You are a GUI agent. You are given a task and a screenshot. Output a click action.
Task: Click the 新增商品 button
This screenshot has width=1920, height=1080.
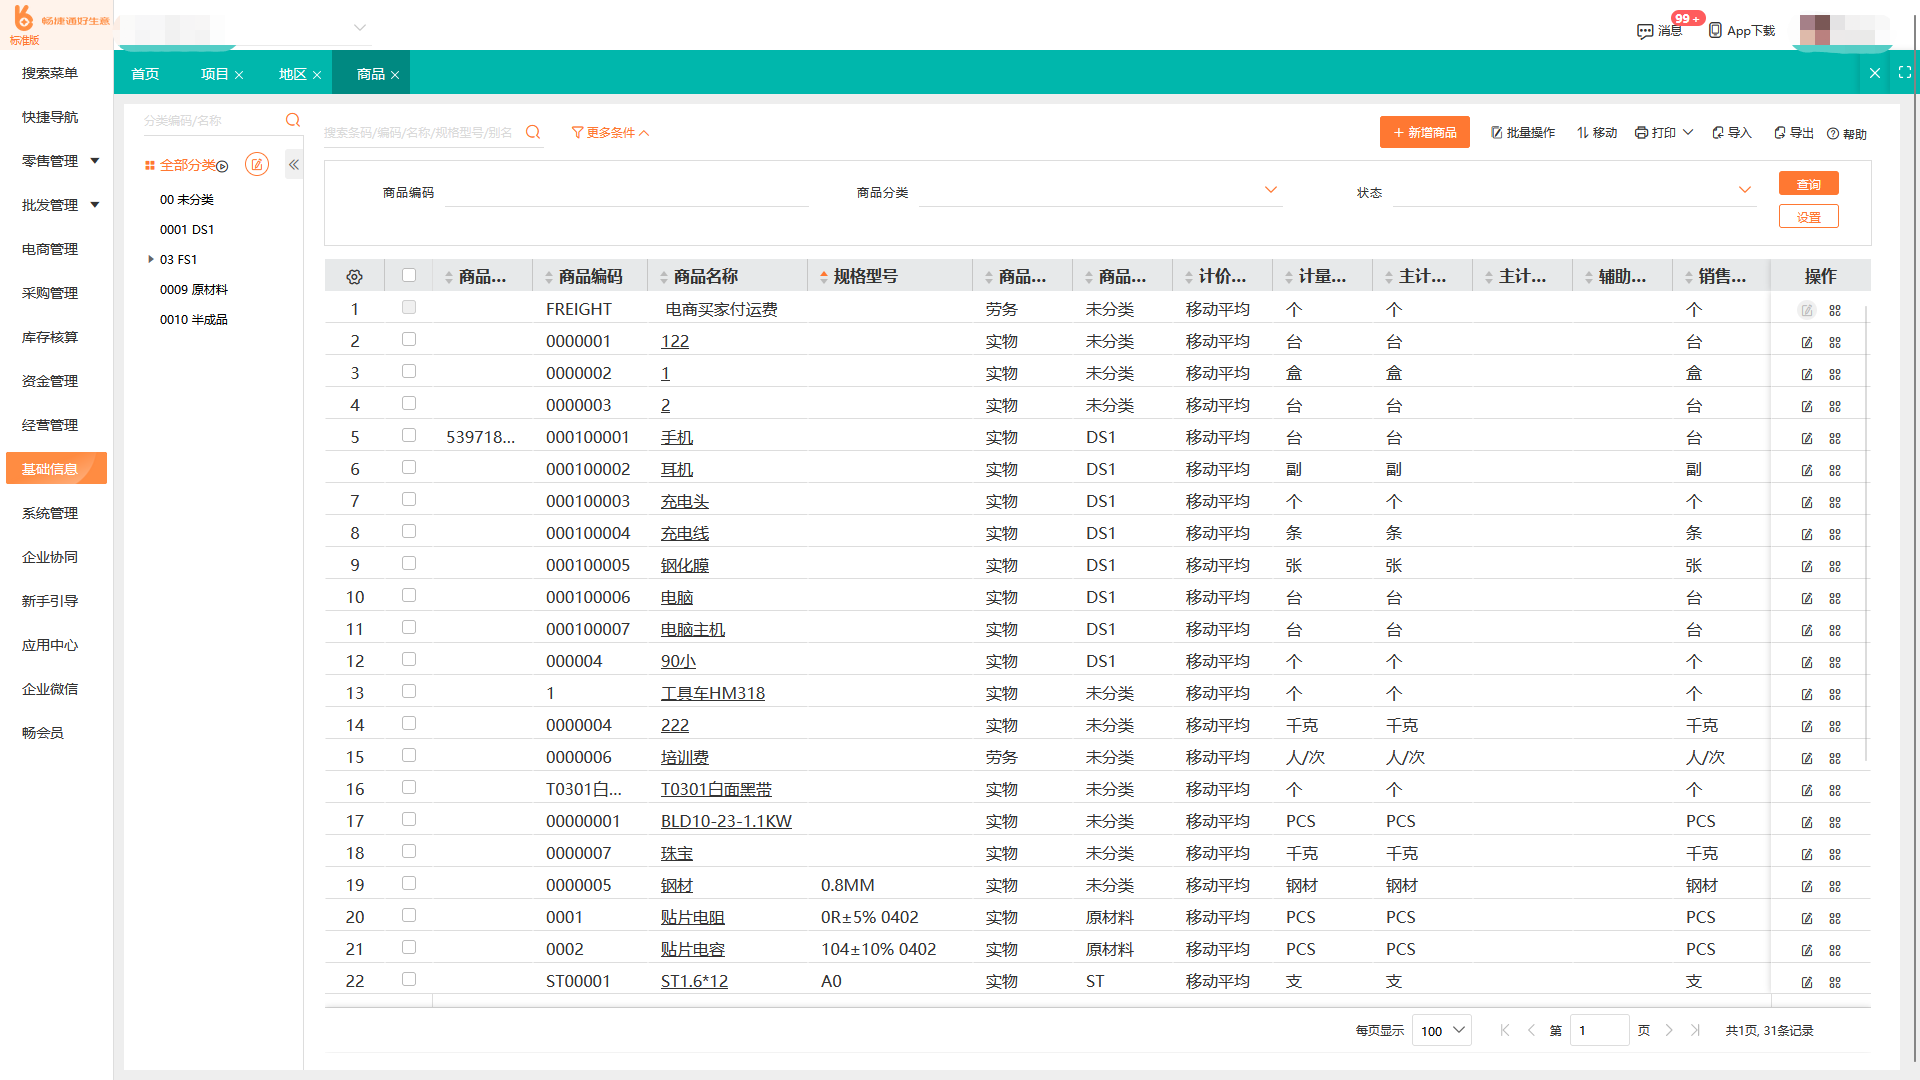coord(1424,131)
